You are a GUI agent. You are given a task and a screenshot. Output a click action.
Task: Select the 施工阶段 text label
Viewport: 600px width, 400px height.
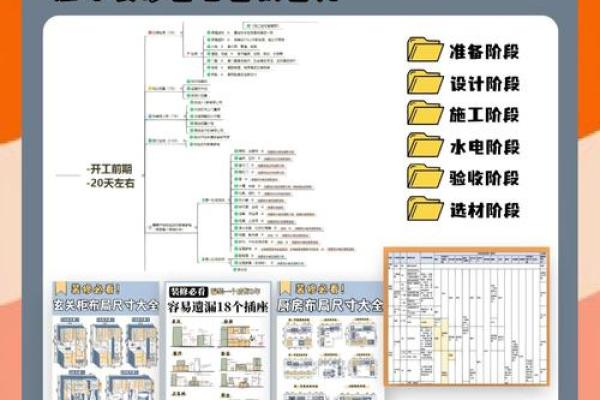[x=485, y=114]
